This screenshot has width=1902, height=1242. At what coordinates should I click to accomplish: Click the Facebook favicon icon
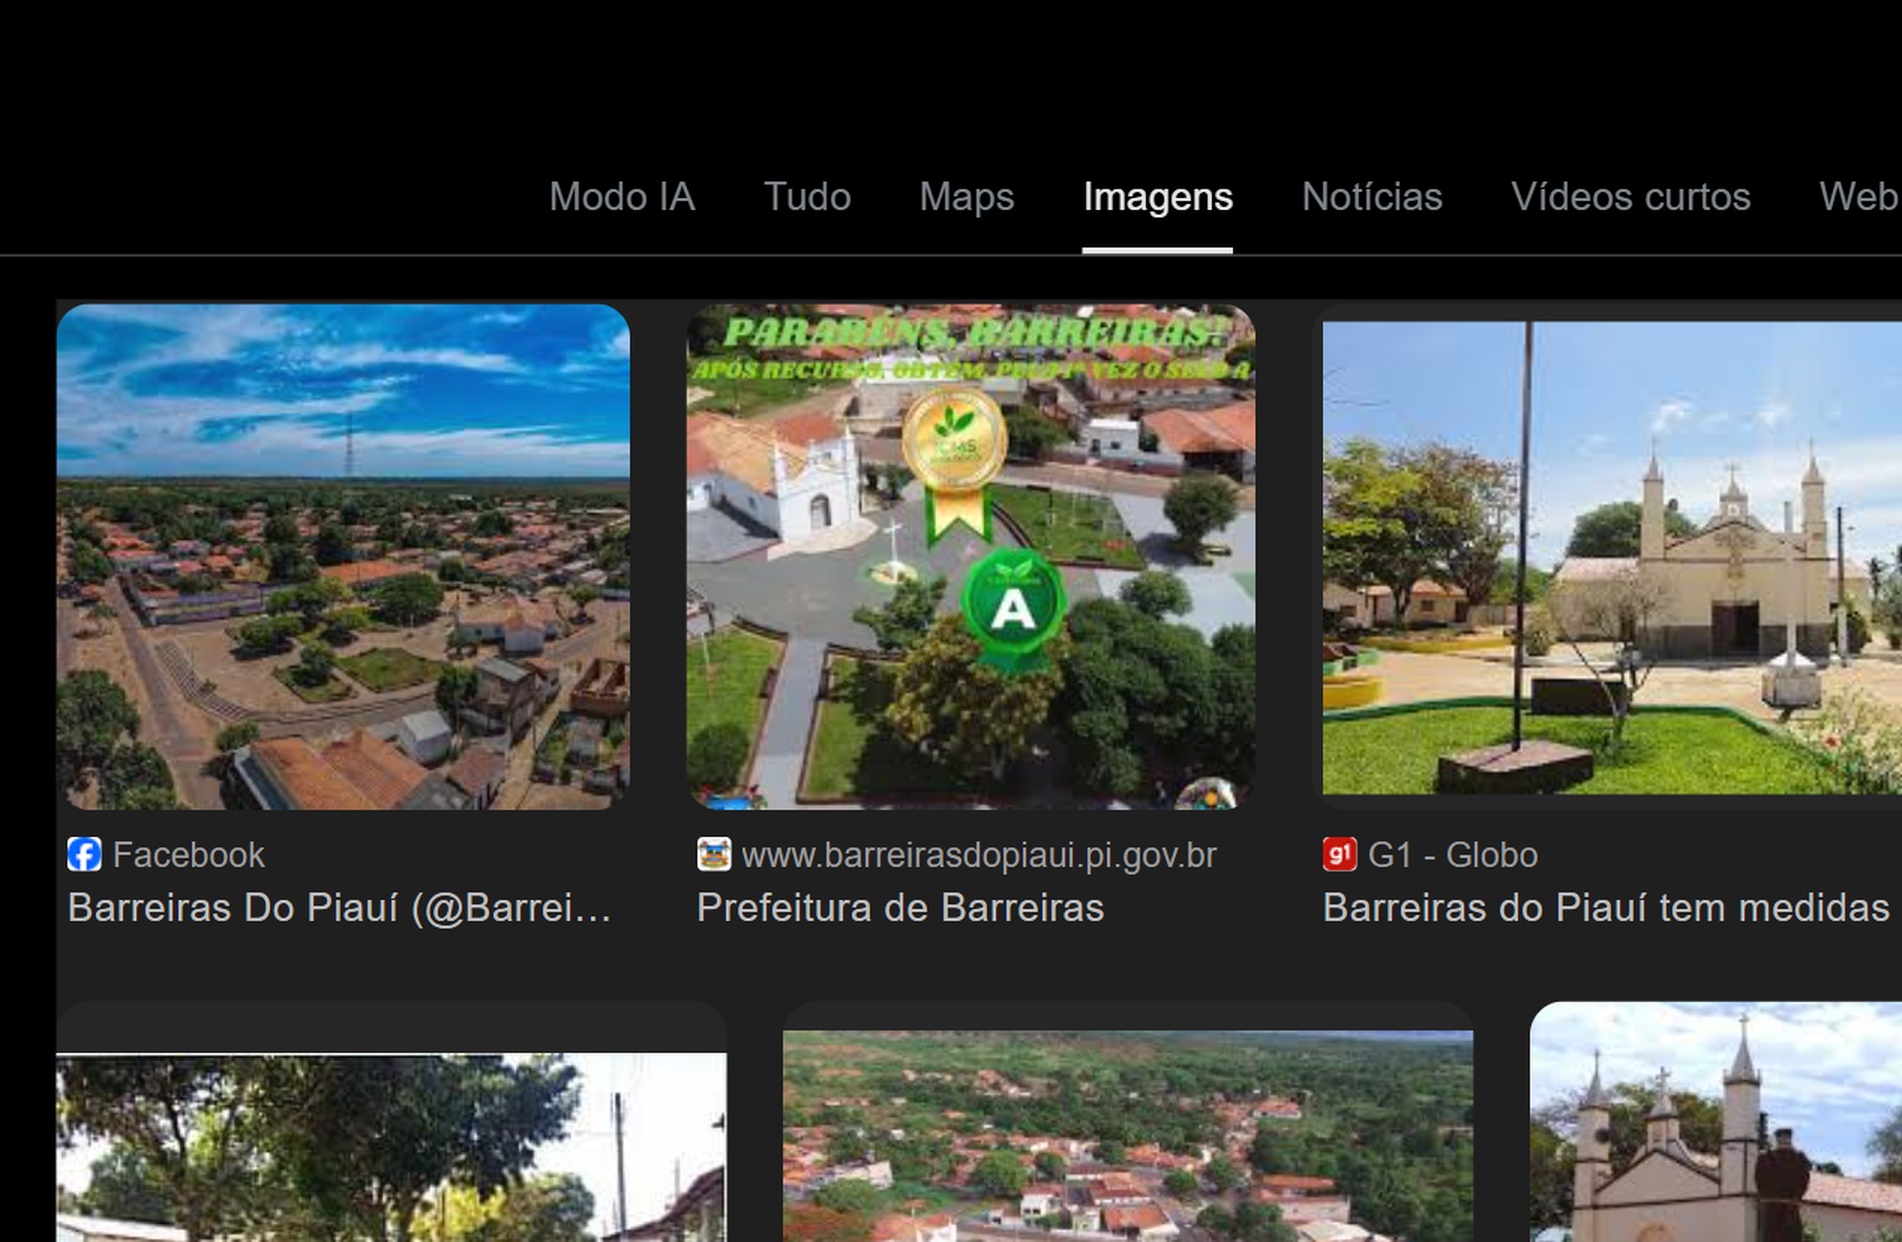(x=84, y=855)
